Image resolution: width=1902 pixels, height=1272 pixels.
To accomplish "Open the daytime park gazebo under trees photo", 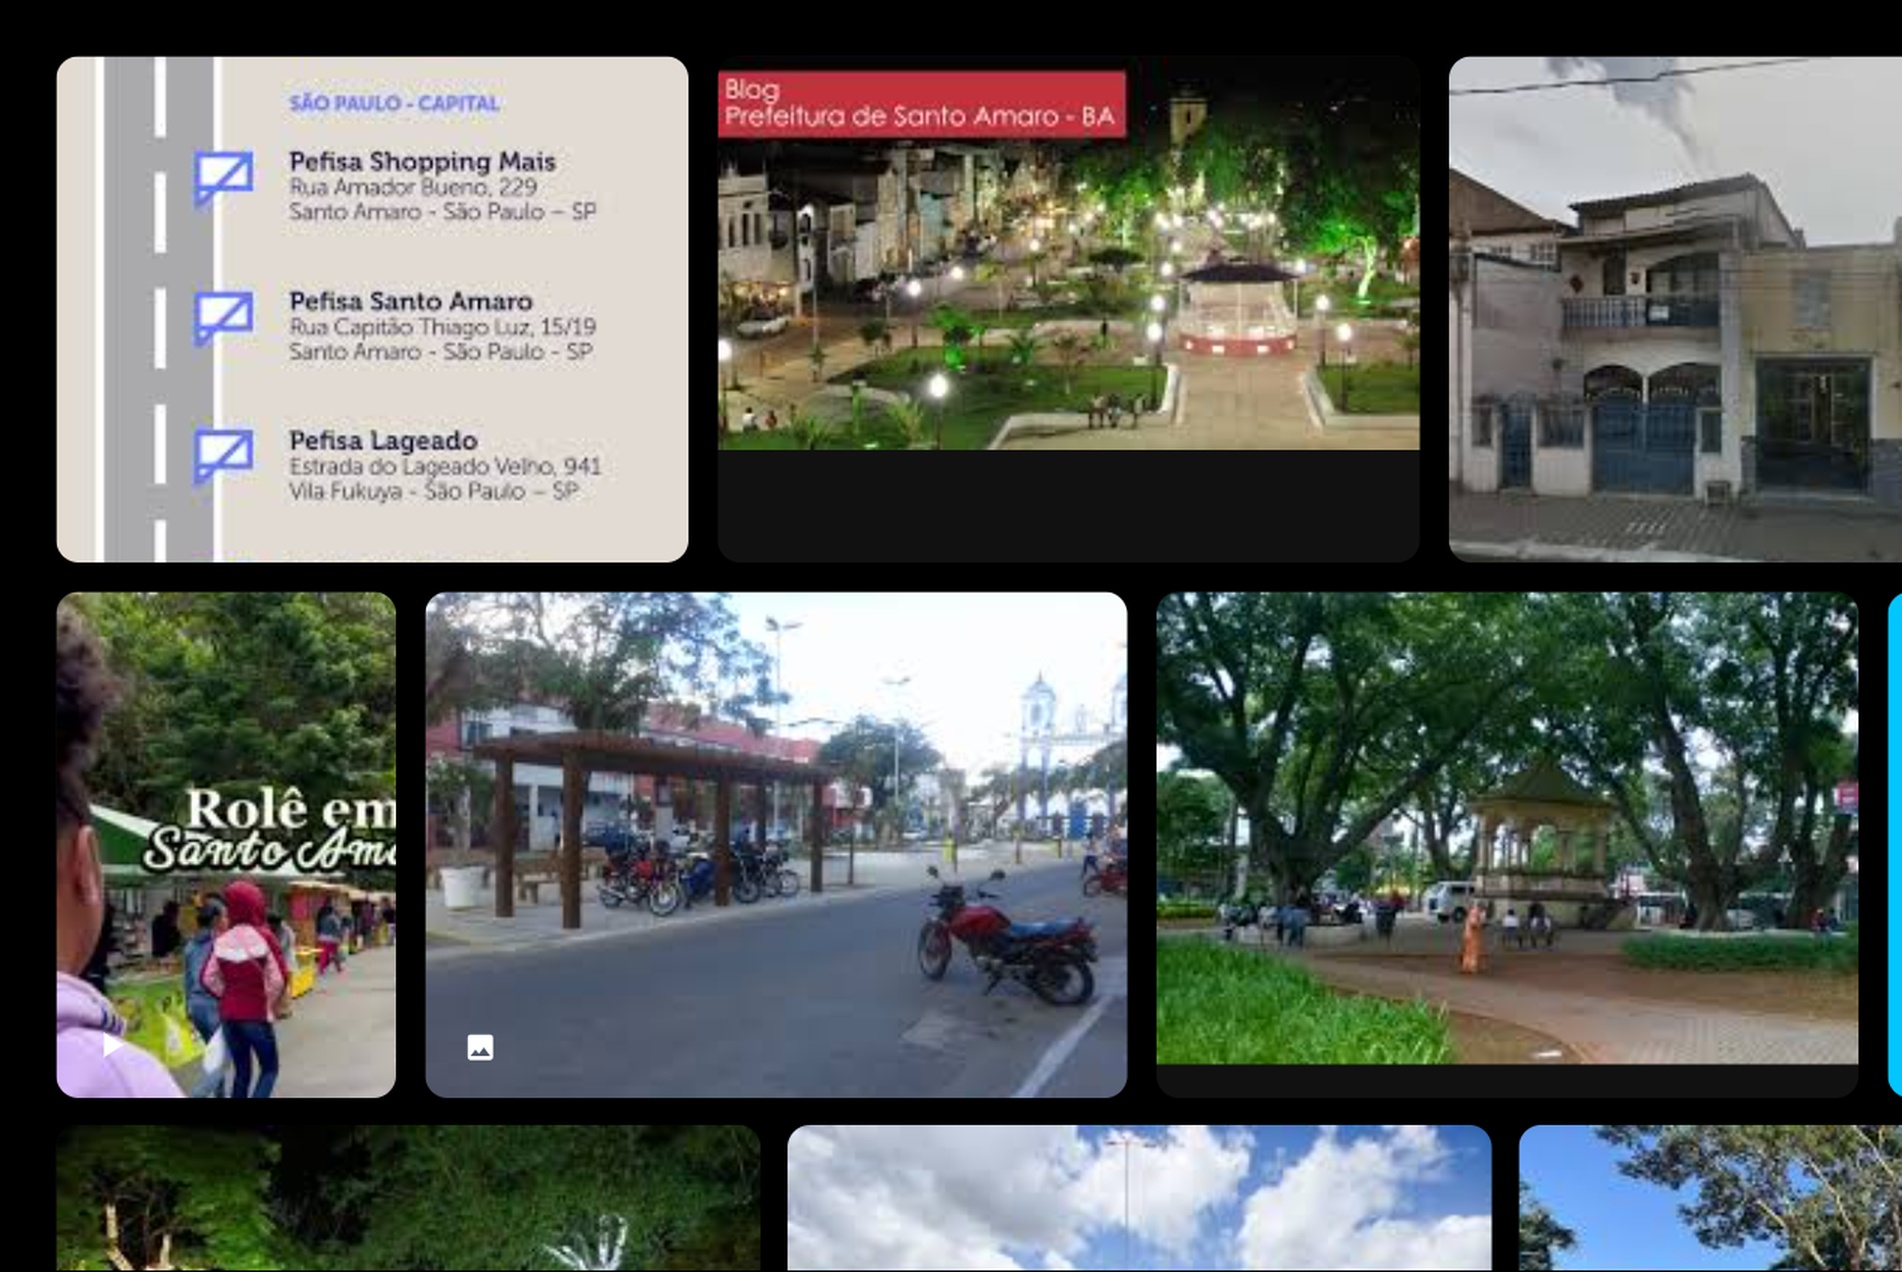I will pyautogui.click(x=1506, y=830).
